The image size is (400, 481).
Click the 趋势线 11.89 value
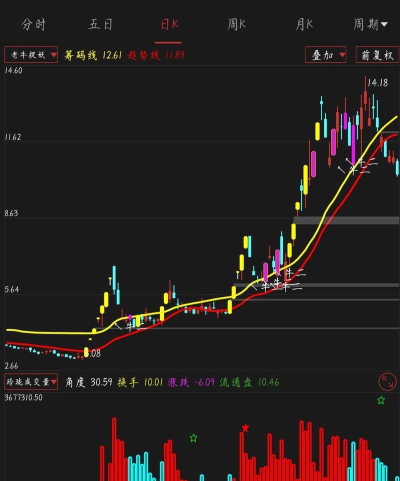pos(156,55)
